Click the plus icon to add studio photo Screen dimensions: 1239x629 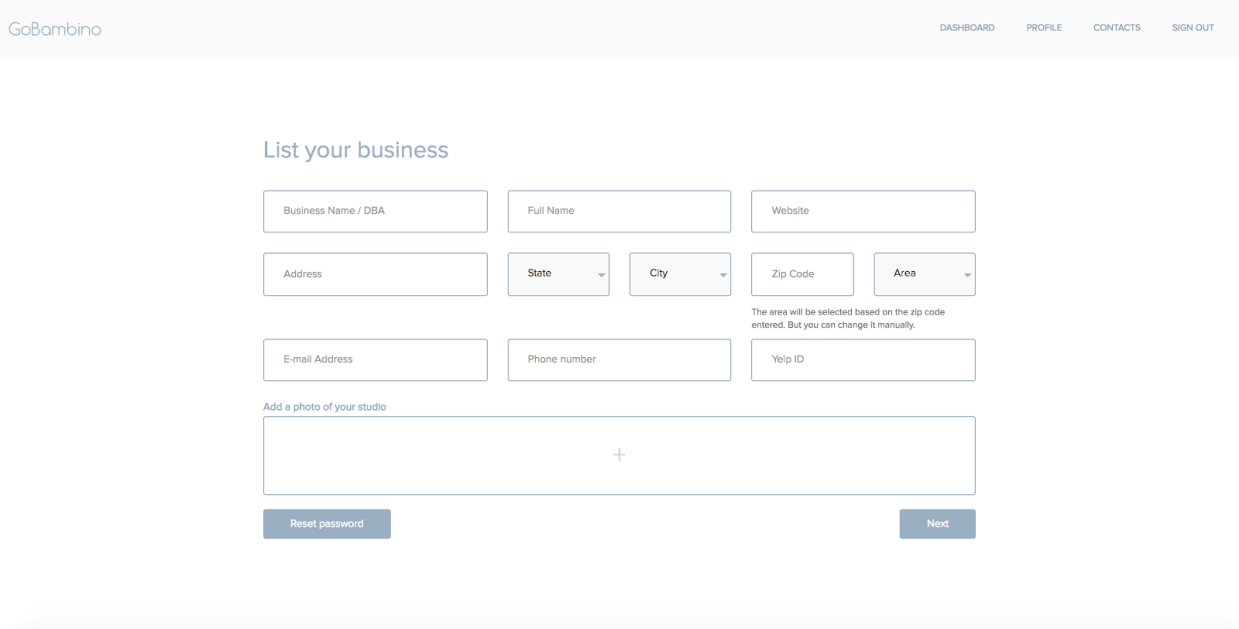(x=619, y=455)
